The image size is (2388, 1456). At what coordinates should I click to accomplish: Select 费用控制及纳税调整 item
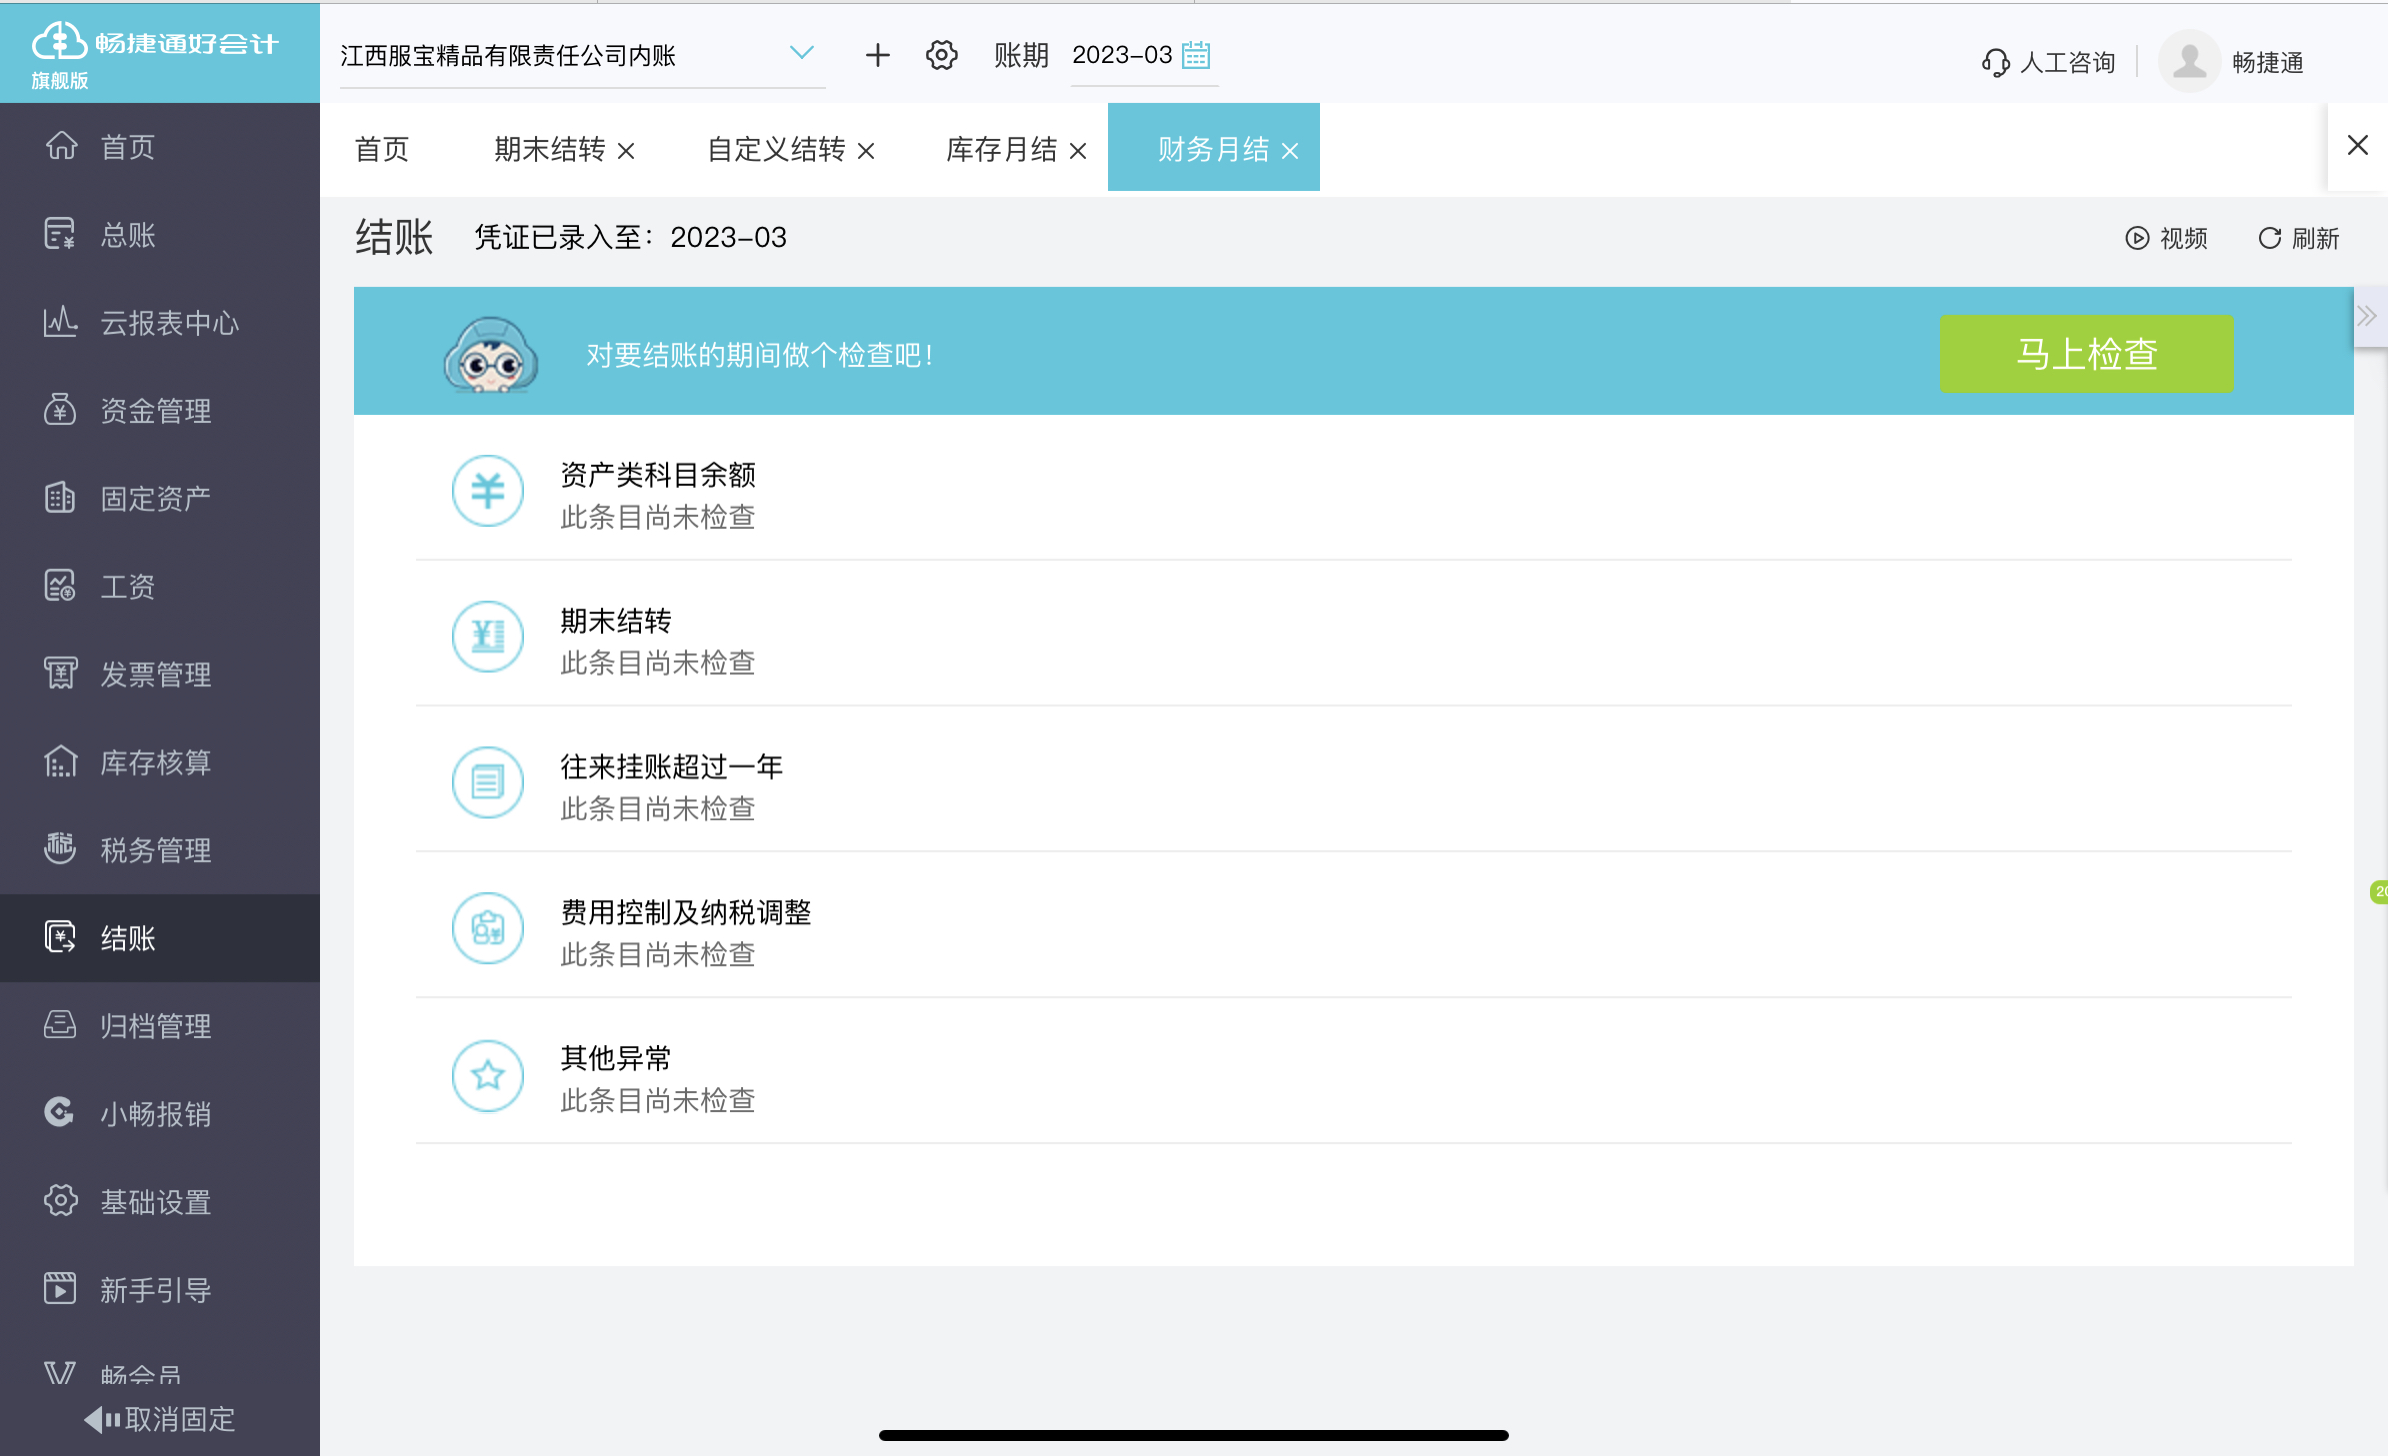682,910
